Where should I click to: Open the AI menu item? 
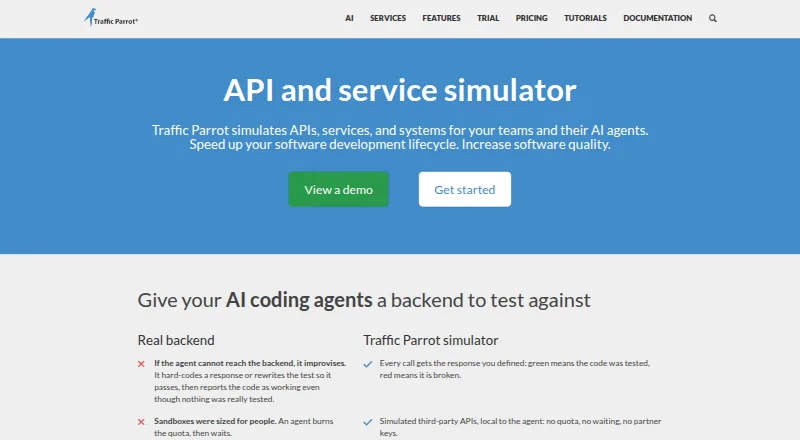click(x=349, y=18)
